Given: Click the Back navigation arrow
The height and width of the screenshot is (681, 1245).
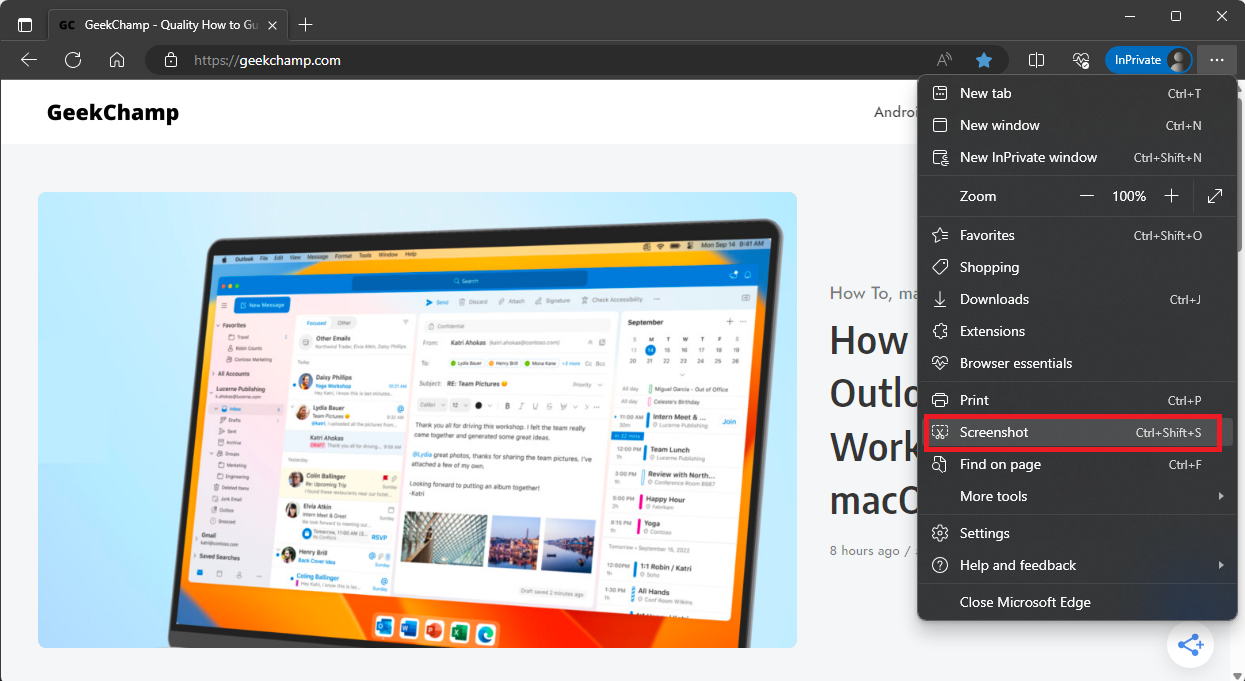Looking at the screenshot, I should [x=28, y=60].
